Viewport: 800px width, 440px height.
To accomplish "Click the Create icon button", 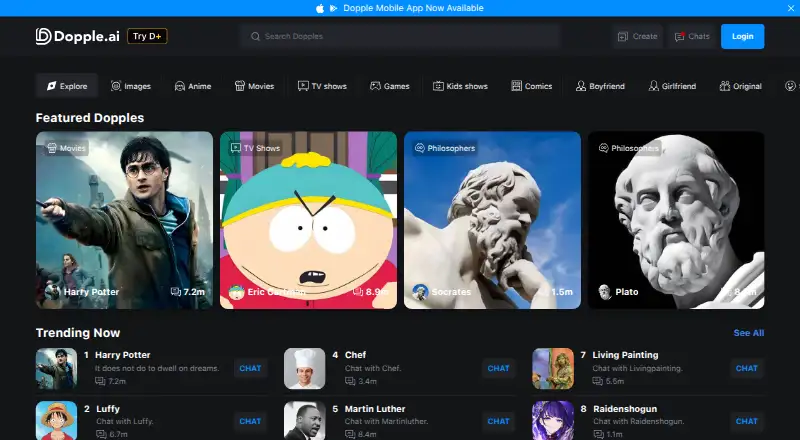I will 638,36.
